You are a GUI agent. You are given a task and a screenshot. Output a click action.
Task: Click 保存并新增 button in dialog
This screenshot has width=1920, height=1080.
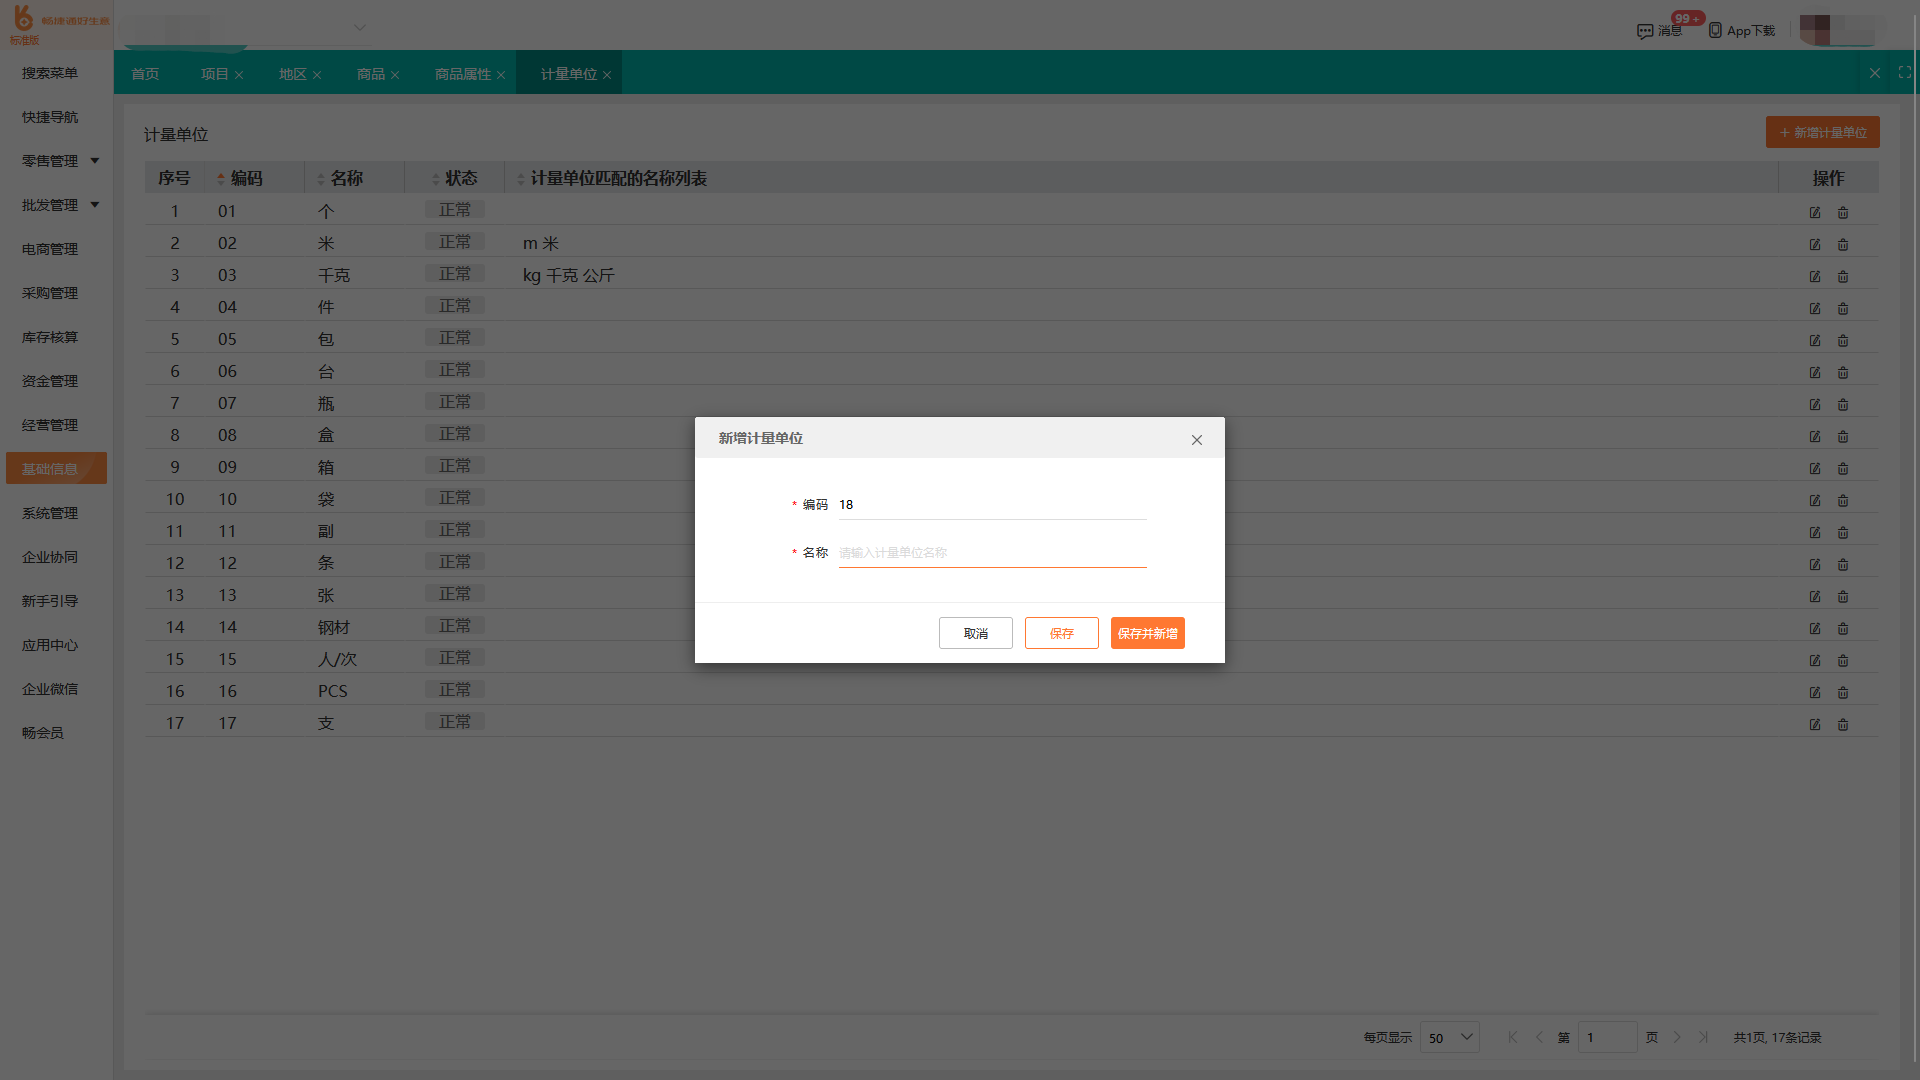point(1146,633)
